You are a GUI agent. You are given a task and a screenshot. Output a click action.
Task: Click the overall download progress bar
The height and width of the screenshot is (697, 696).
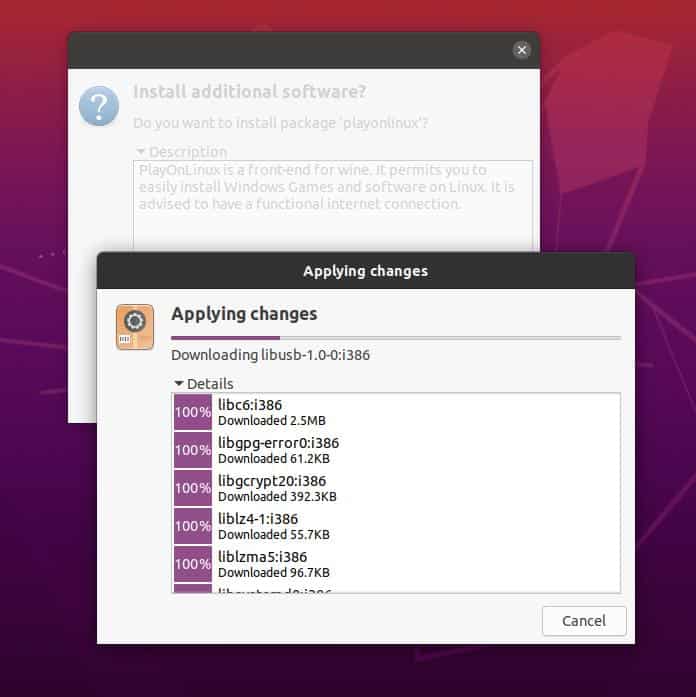point(396,338)
